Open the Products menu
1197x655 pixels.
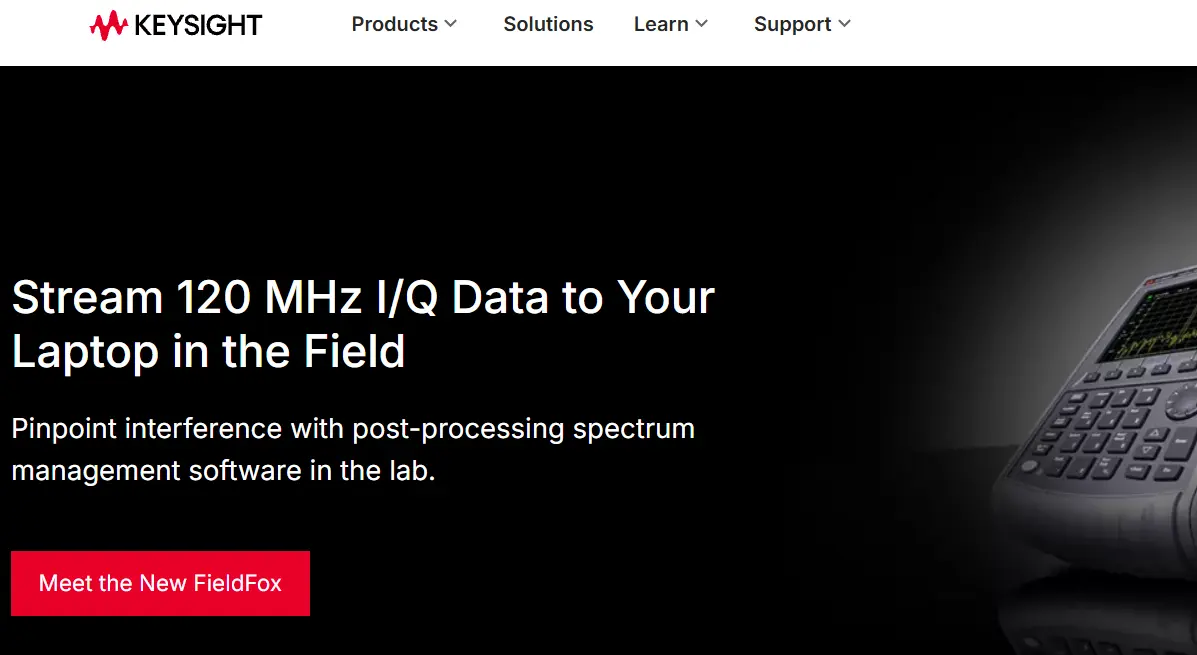point(394,24)
